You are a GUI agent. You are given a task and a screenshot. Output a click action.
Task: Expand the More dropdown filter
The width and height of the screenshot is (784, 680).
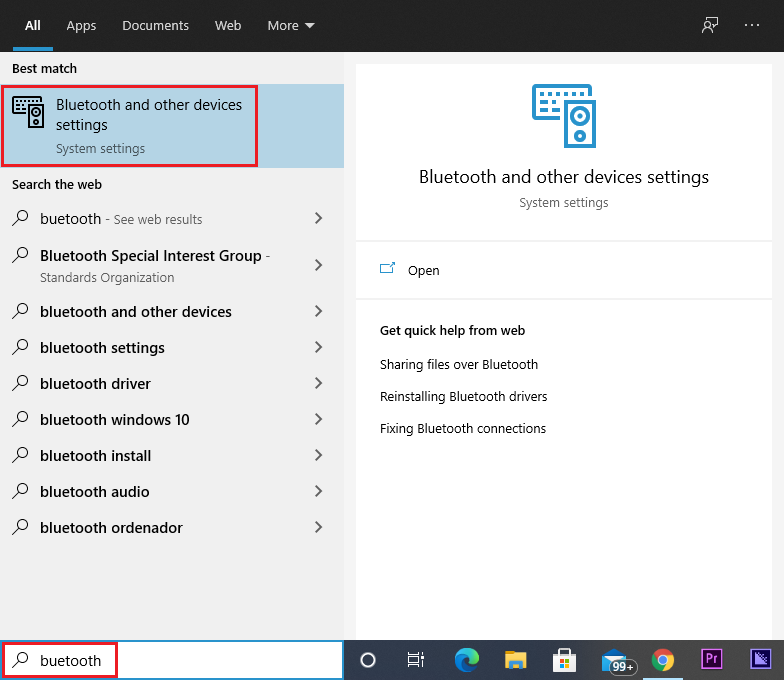pyautogui.click(x=291, y=26)
